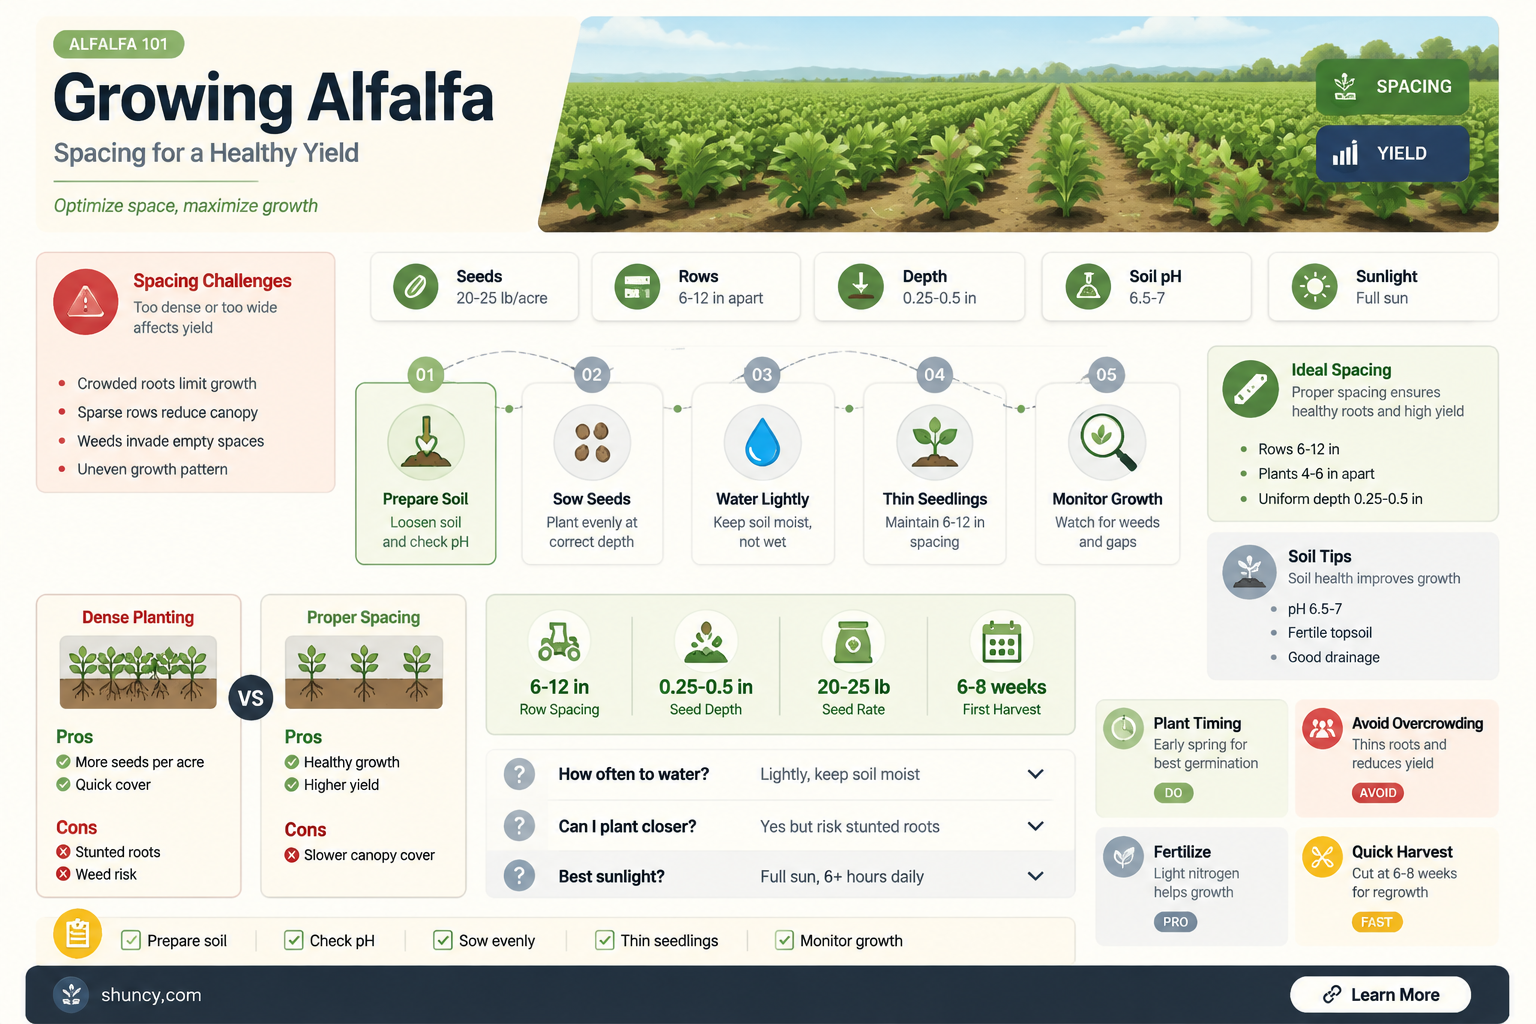Click the VS circle between comparisons
The image size is (1536, 1024).
click(x=251, y=698)
